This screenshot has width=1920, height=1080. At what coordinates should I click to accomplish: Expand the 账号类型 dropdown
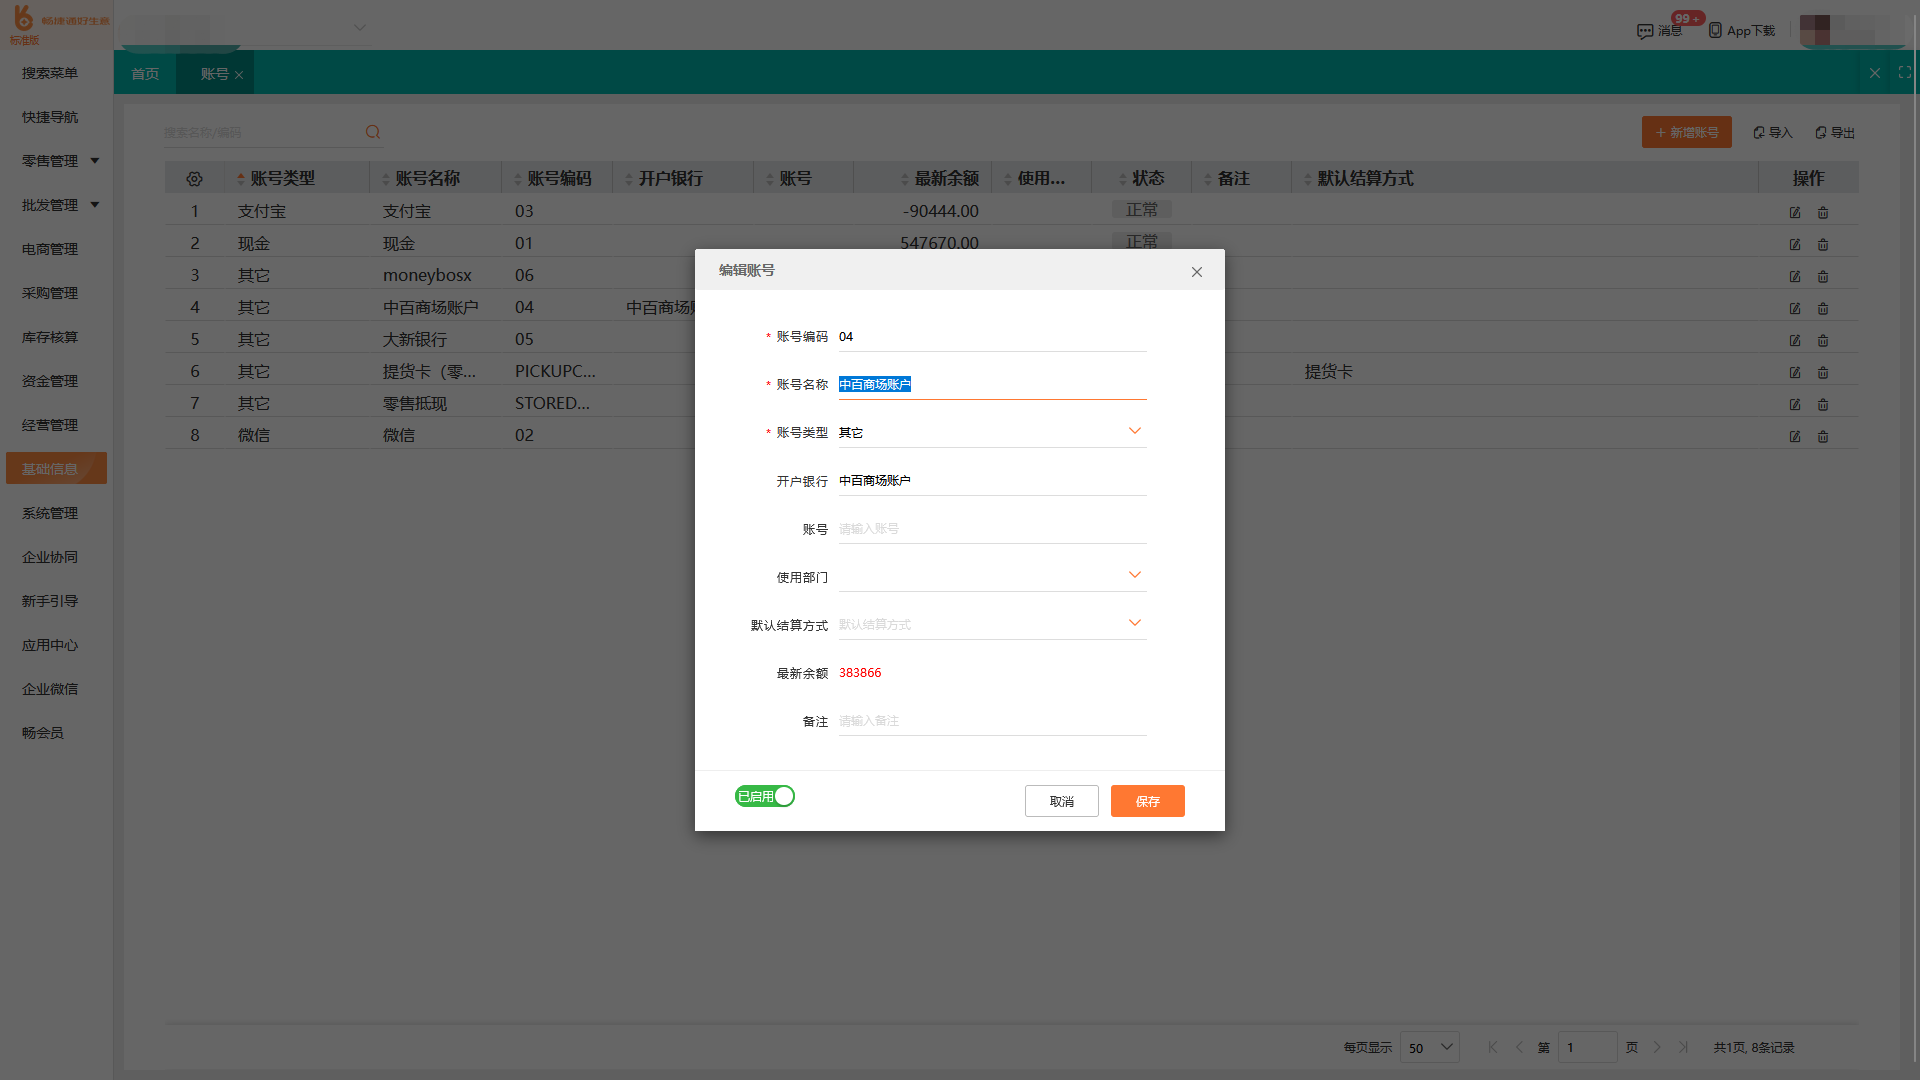(x=1135, y=431)
